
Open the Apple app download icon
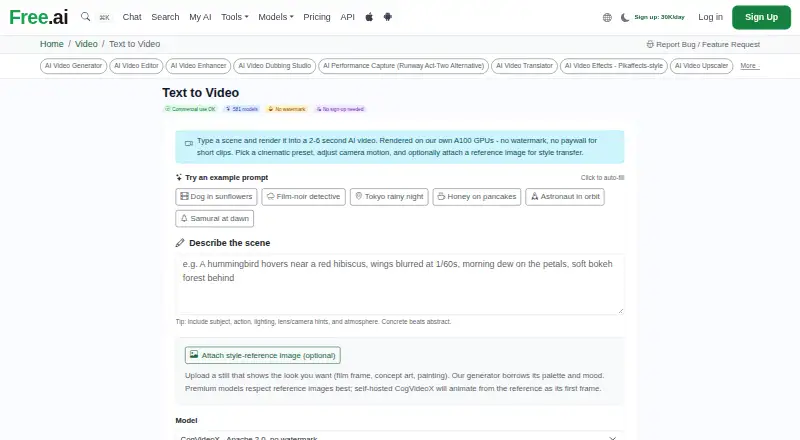(369, 17)
